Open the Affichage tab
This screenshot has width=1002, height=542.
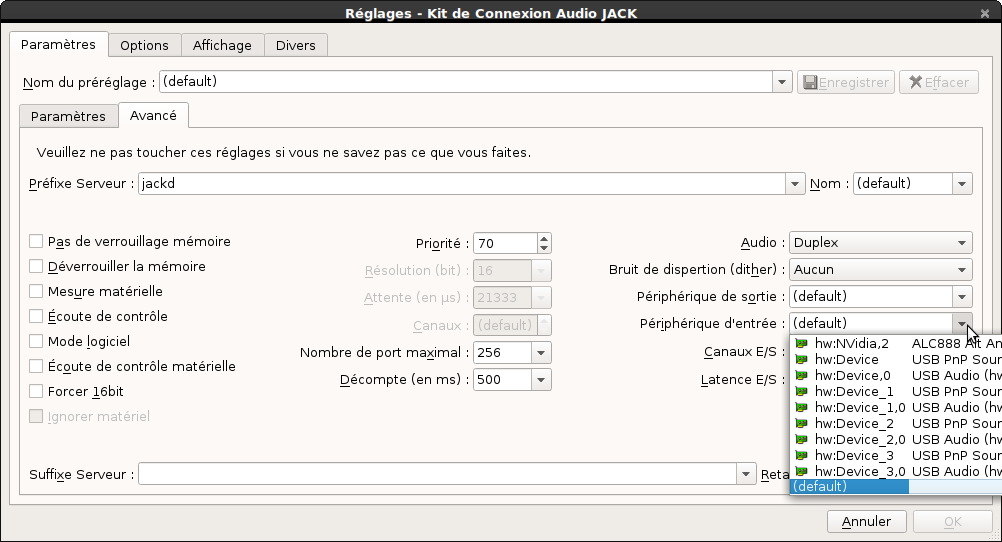click(222, 45)
